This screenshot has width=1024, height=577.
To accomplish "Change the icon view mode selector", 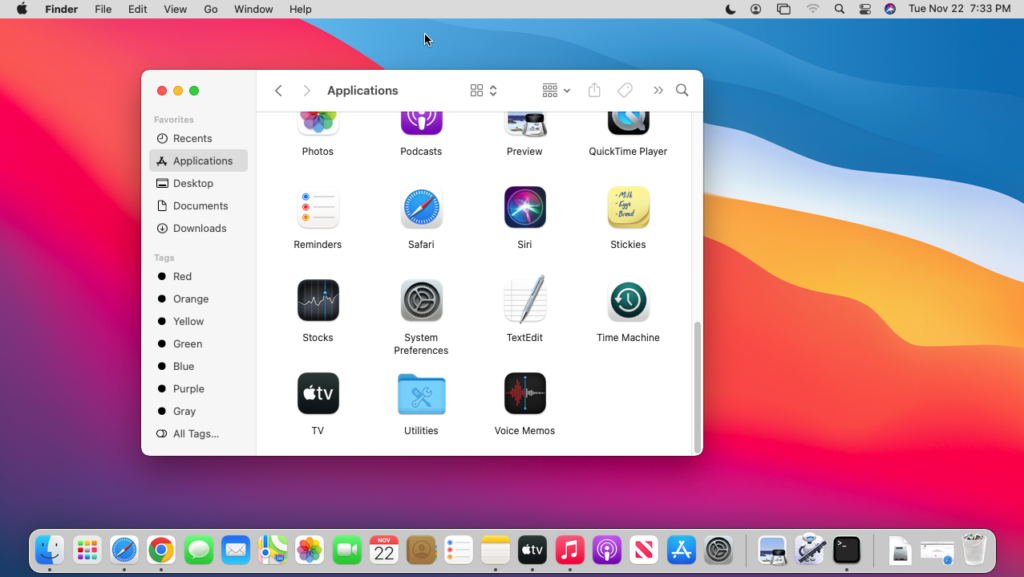I will coord(483,91).
